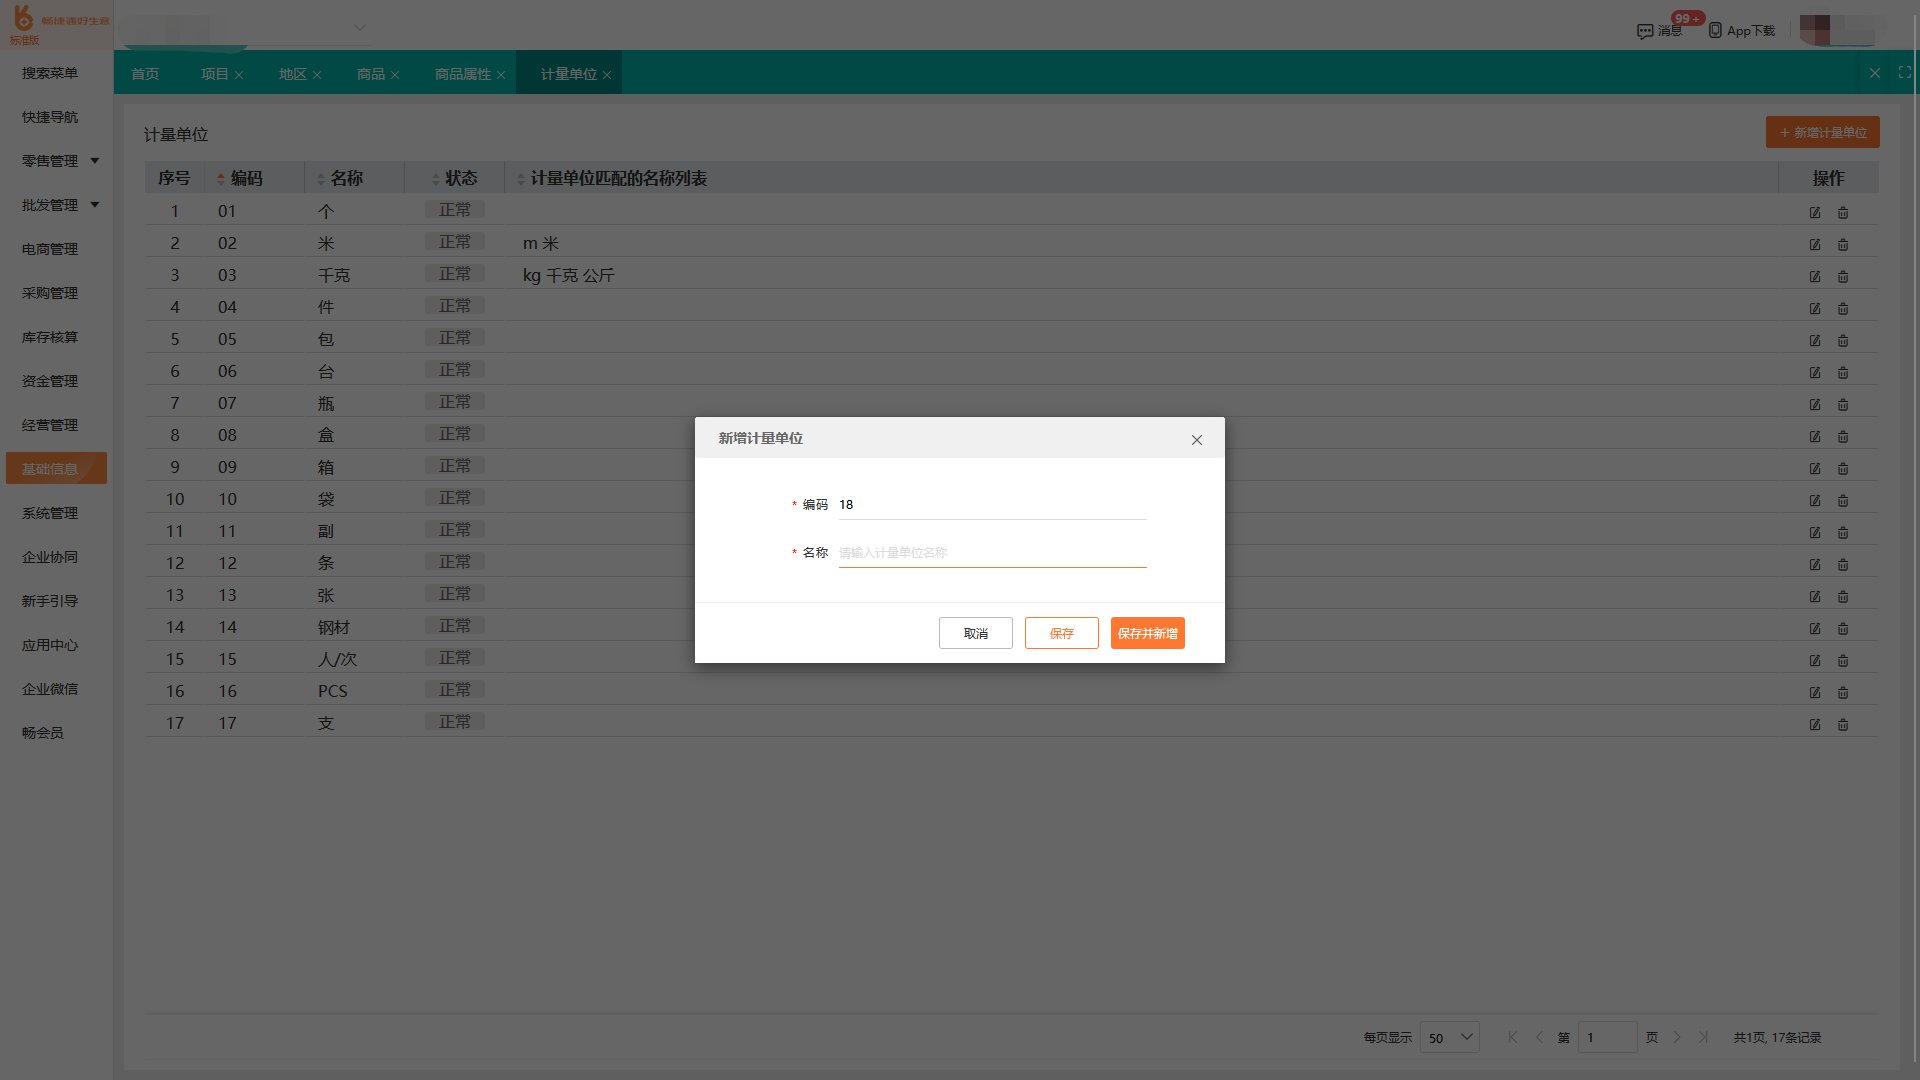Click the delete icon for row 2

[1844, 244]
